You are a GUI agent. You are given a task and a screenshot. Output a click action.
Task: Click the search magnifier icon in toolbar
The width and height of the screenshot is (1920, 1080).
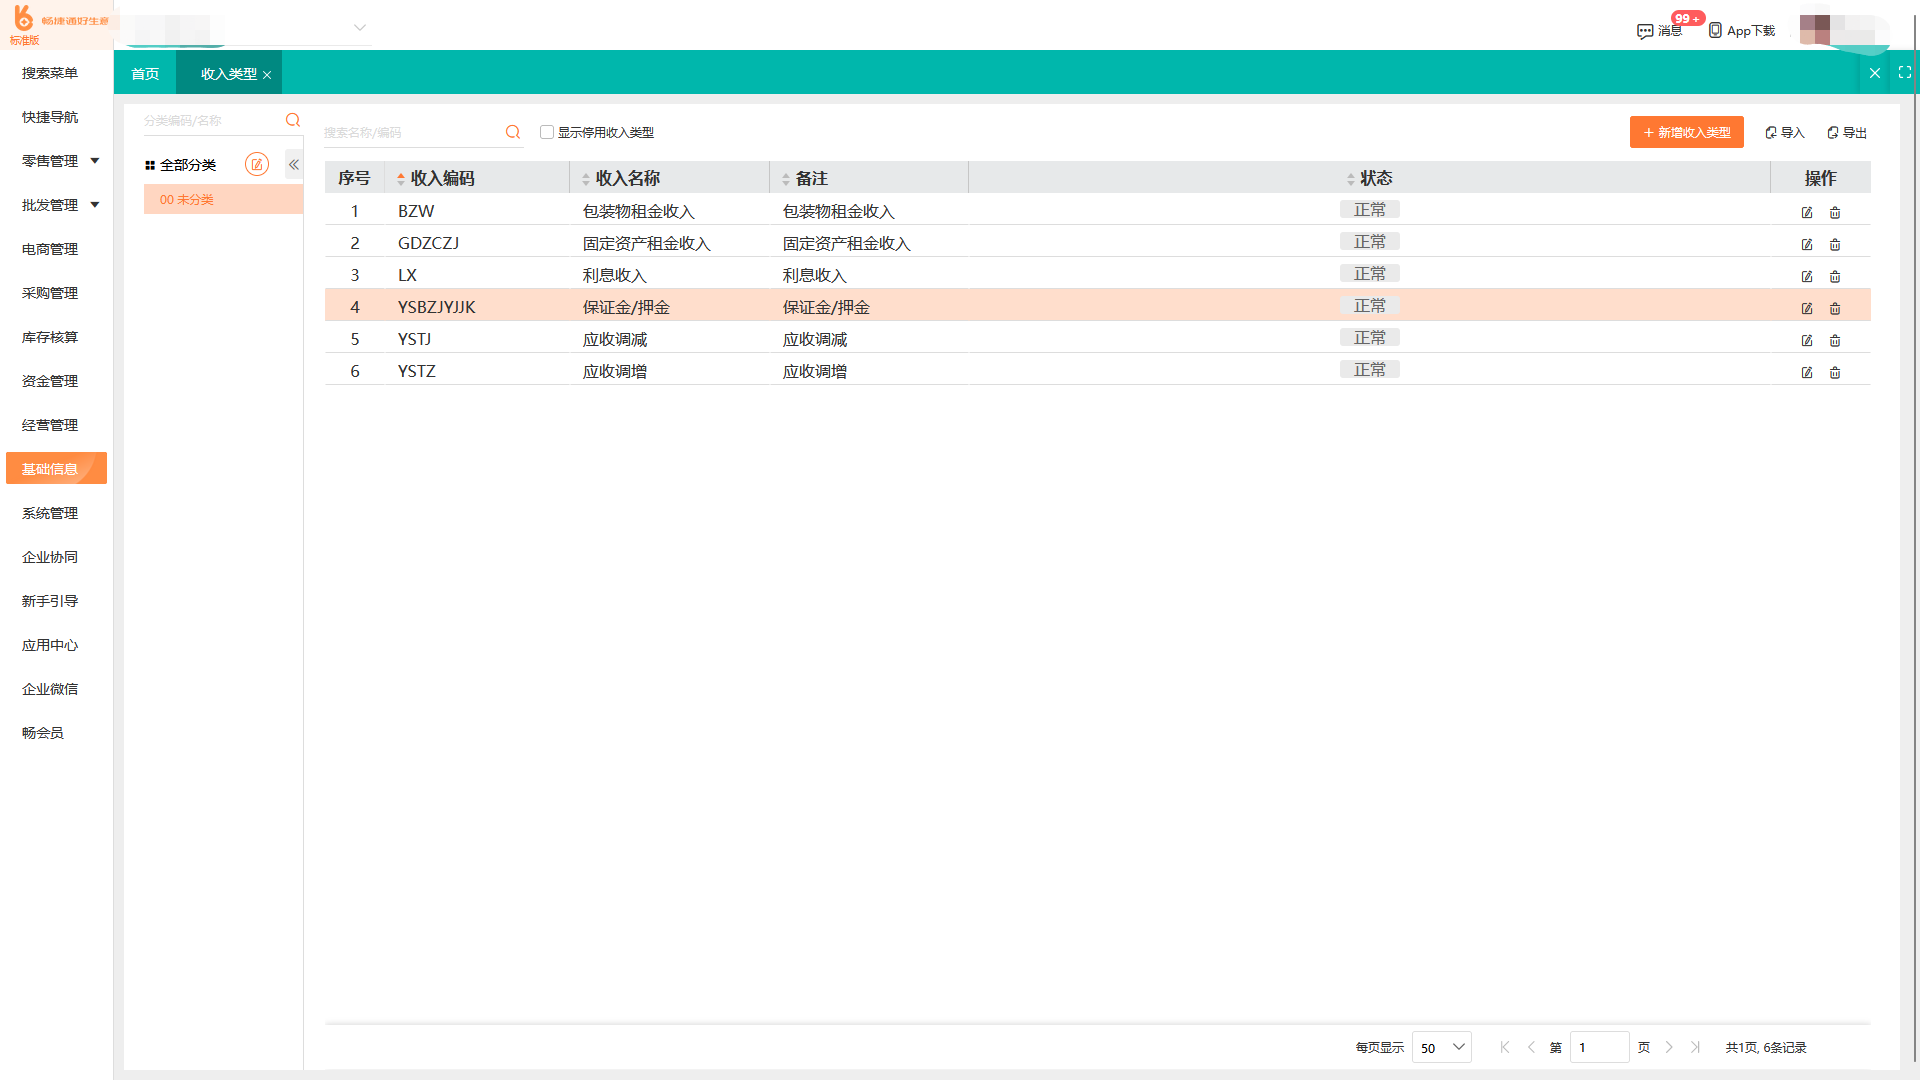pyautogui.click(x=514, y=132)
